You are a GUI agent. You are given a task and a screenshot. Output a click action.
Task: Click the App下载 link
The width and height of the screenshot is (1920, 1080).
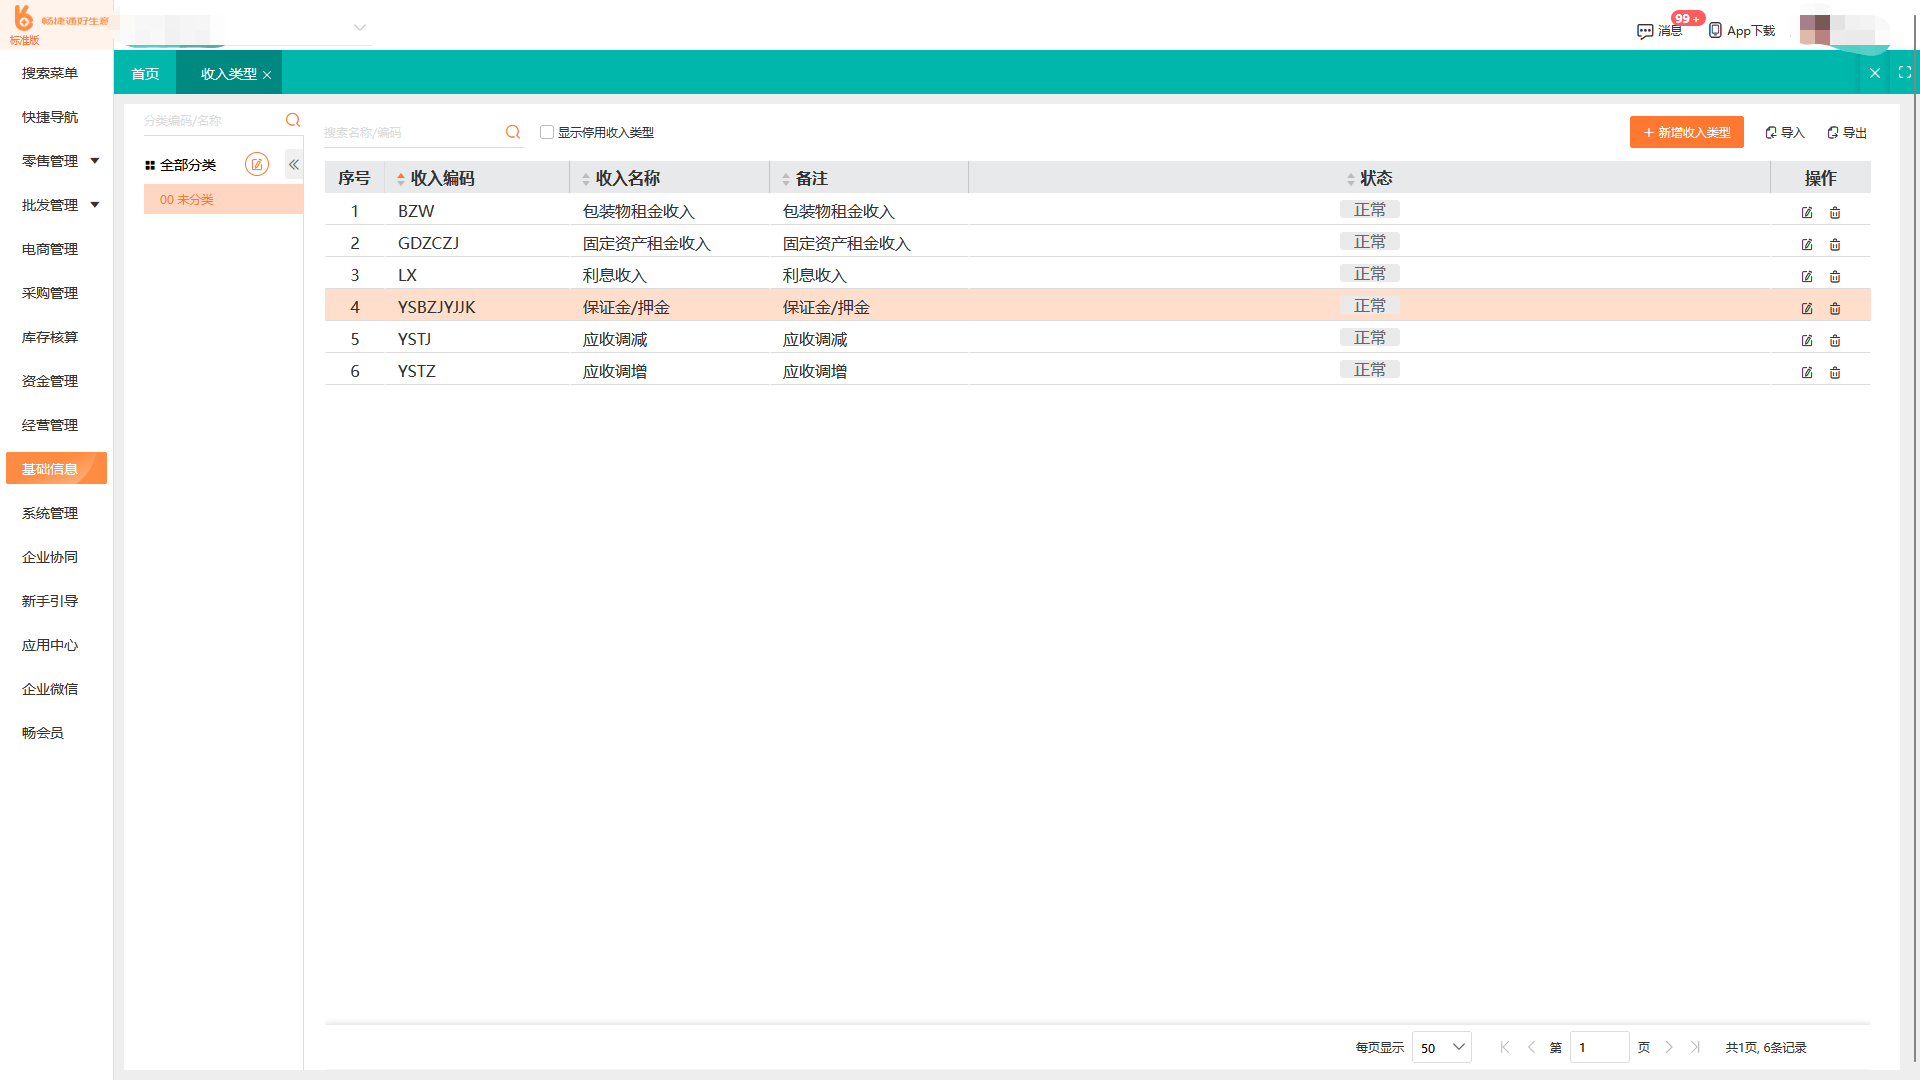click(x=1741, y=29)
